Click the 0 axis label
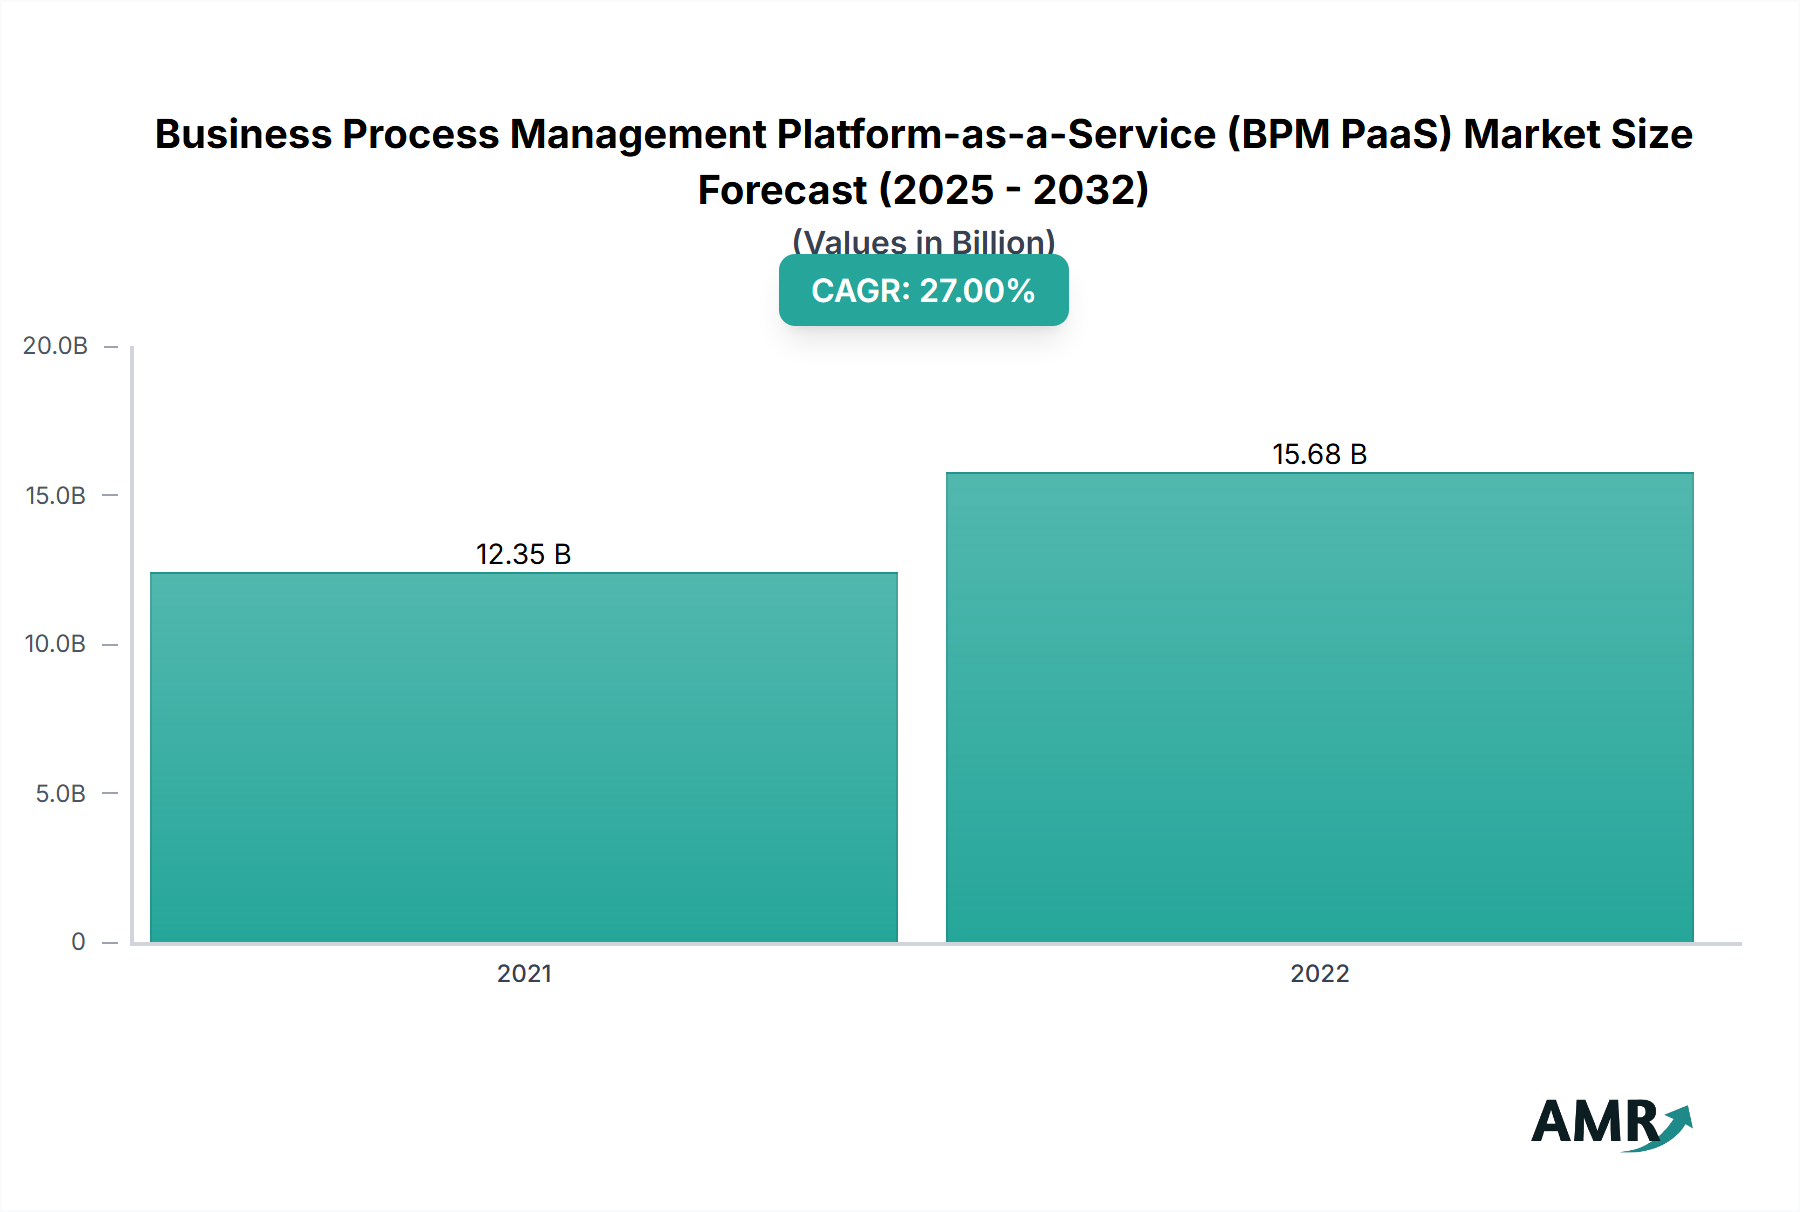Viewport: 1800px width, 1212px height. point(76,941)
